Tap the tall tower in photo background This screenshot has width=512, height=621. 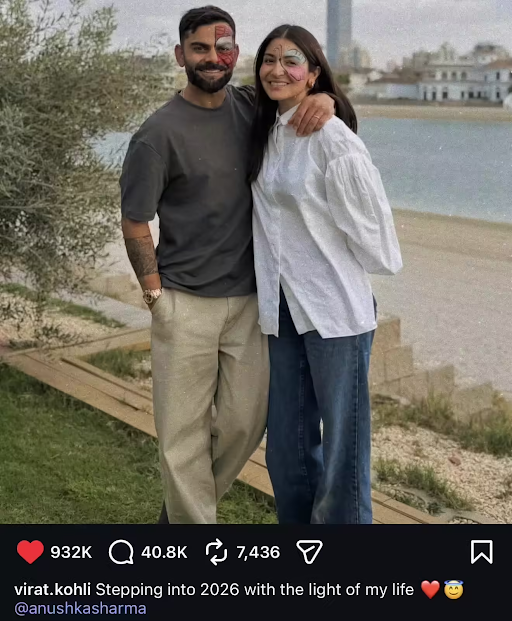(339, 32)
